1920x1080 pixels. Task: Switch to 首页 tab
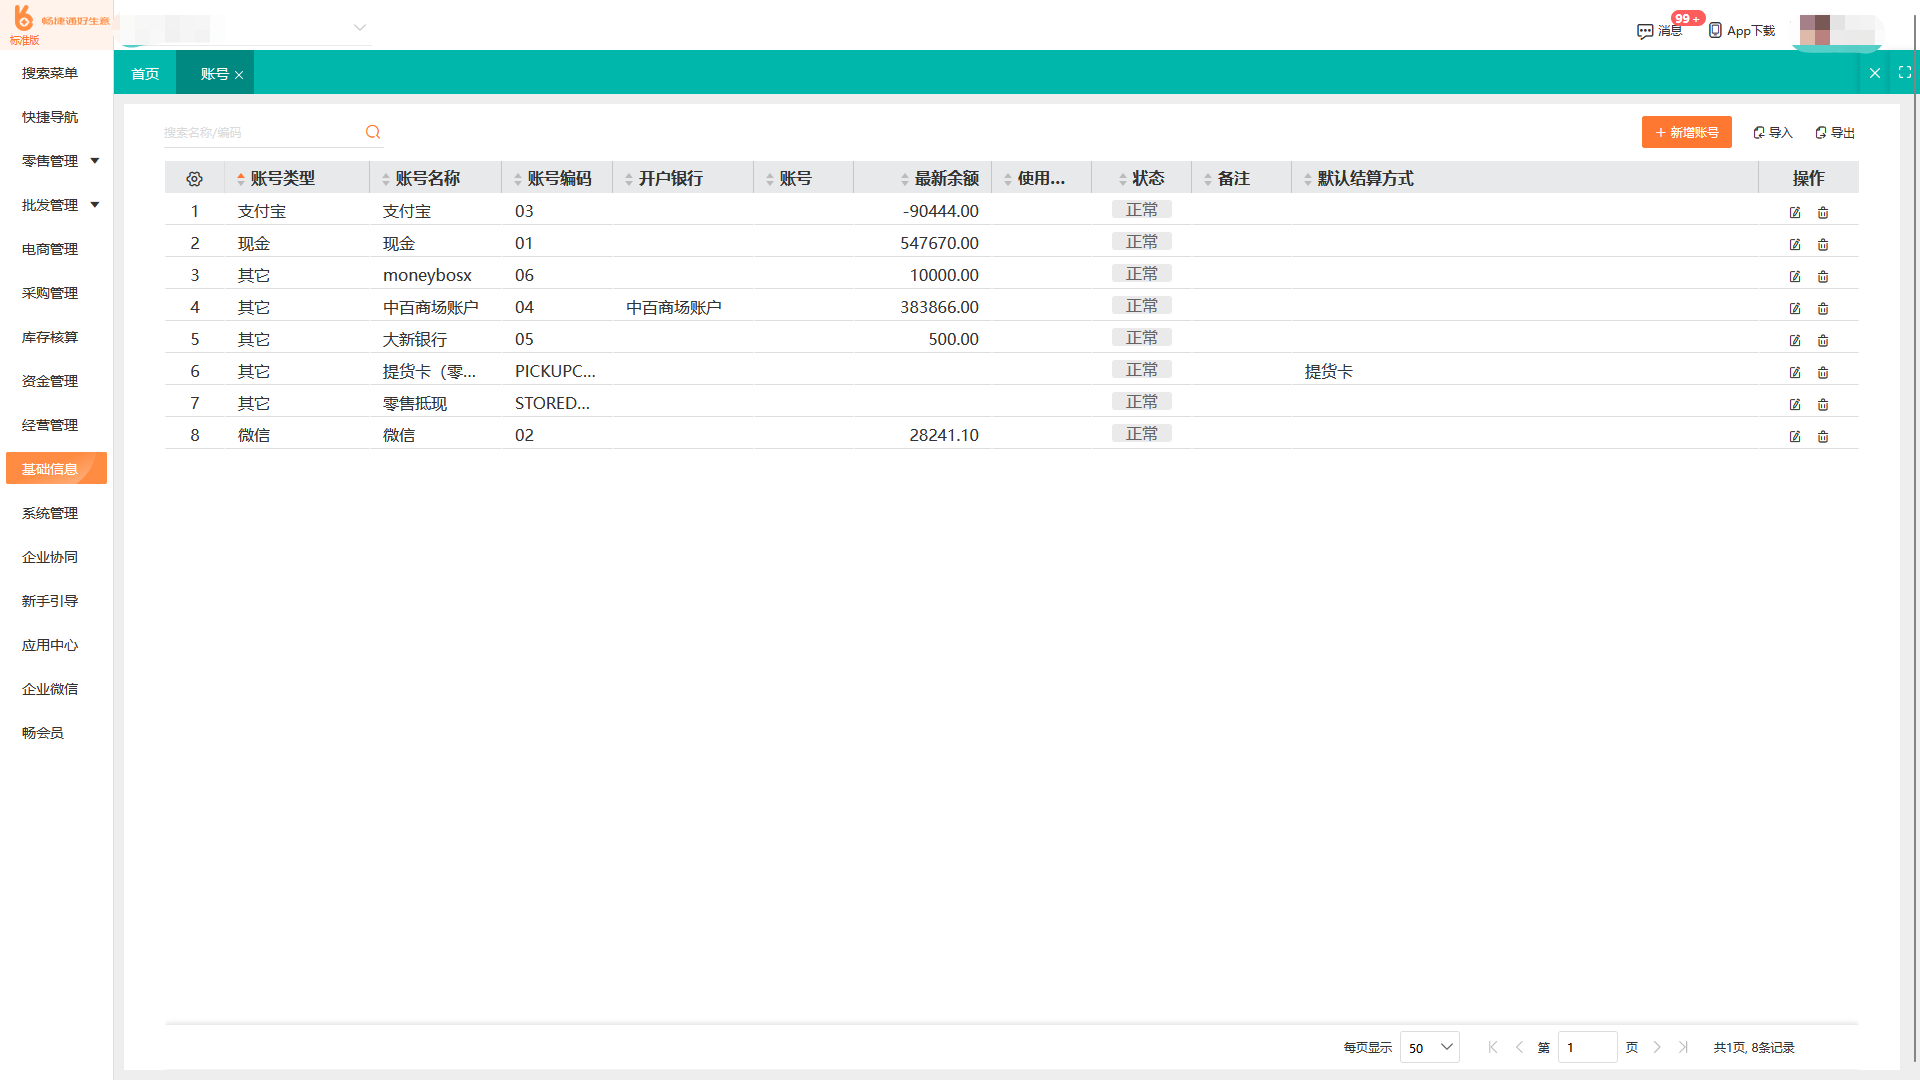145,74
